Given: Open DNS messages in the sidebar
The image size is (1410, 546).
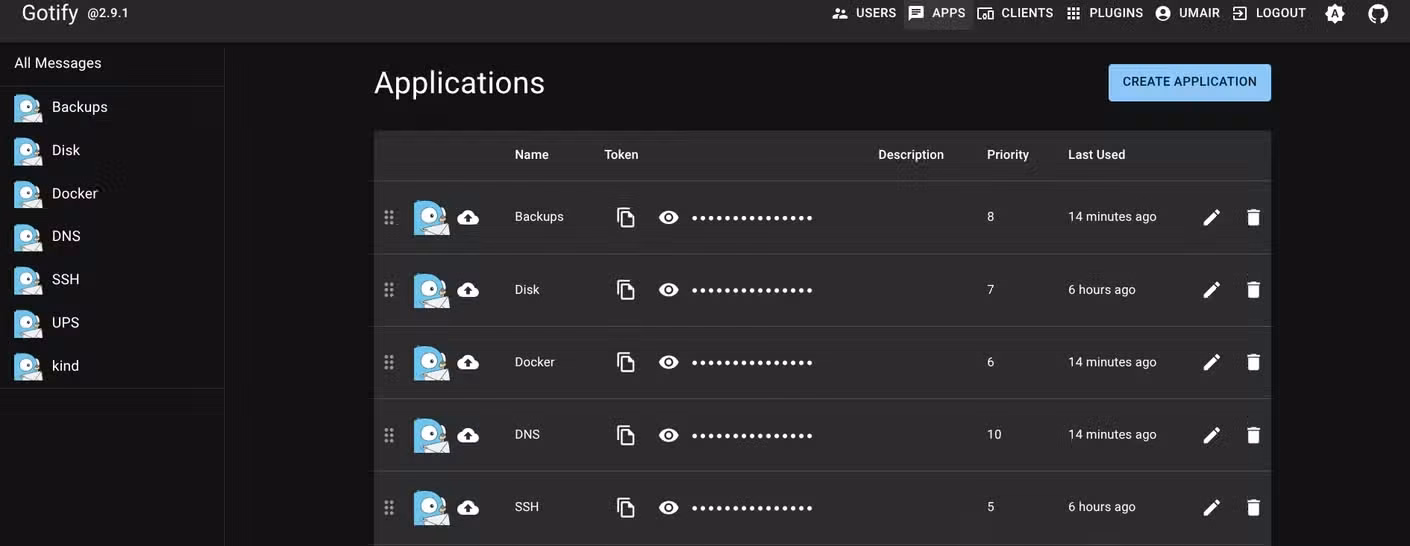Looking at the screenshot, I should pos(112,236).
